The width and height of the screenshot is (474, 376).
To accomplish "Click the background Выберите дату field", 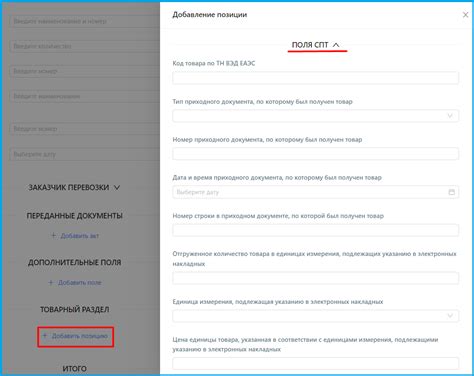I will (x=85, y=154).
